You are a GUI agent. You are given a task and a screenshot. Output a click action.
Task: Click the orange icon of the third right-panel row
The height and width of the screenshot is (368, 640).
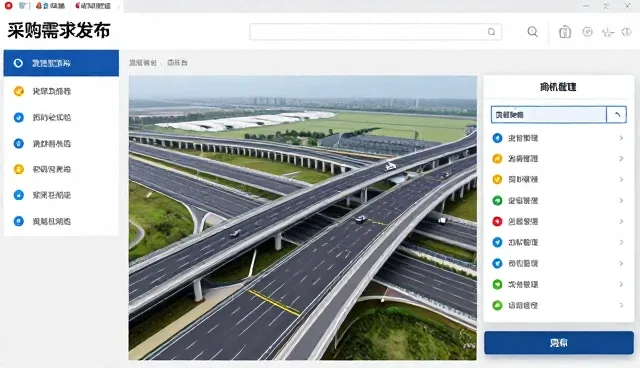pyautogui.click(x=497, y=180)
